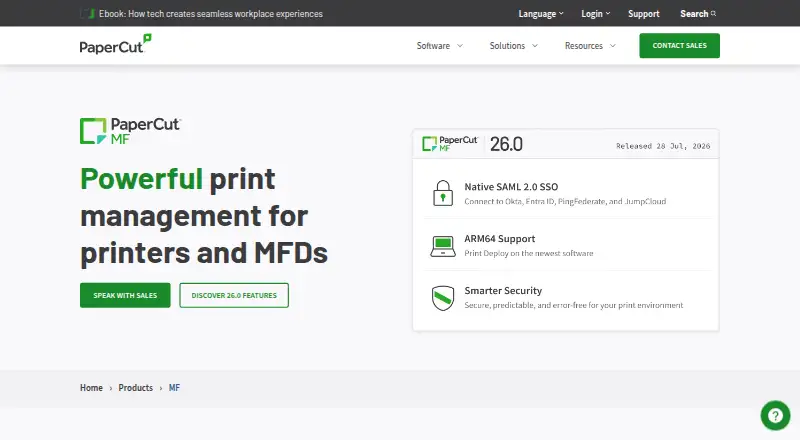Click the PaperCut logo in header
The image size is (800, 440).
coord(115,44)
